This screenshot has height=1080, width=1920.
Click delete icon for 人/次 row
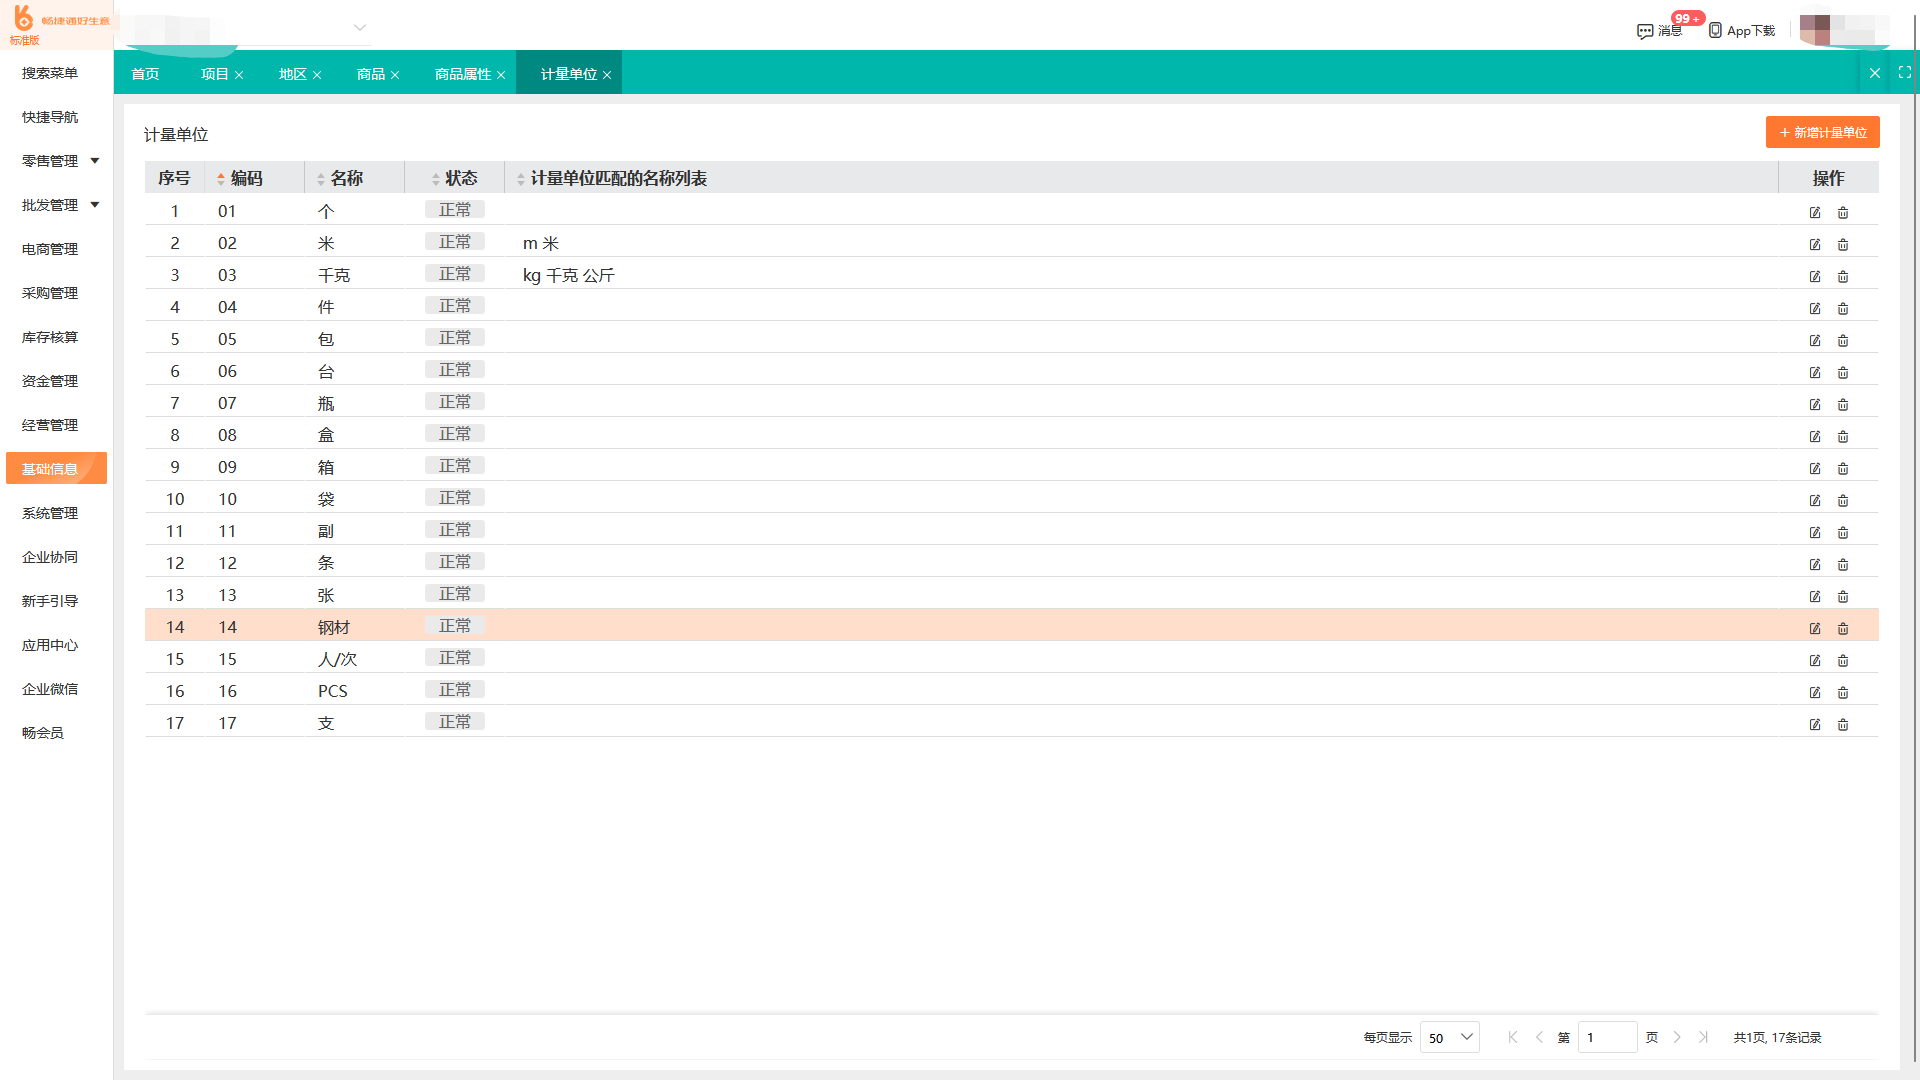[x=1842, y=659]
